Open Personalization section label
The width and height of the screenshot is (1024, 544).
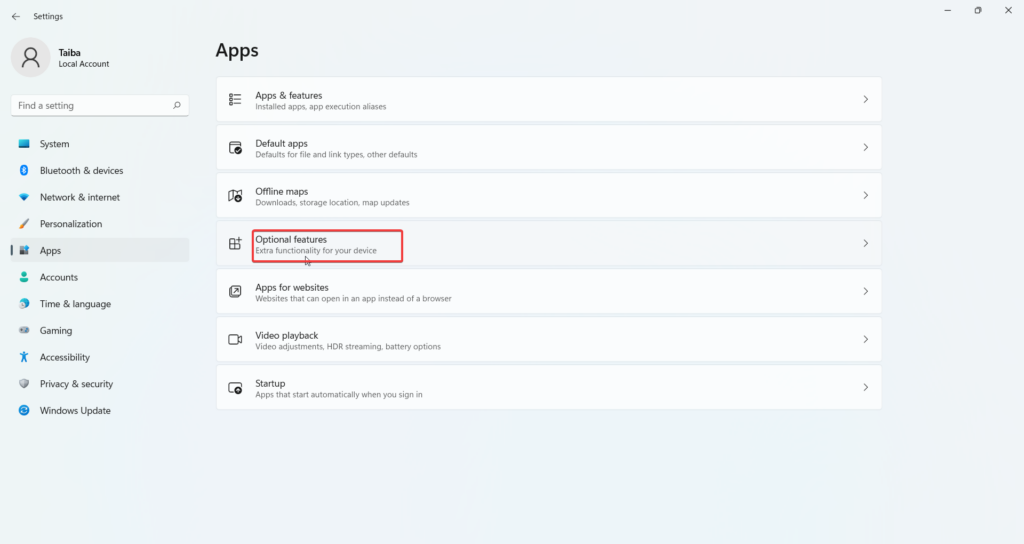pyautogui.click(x=71, y=224)
